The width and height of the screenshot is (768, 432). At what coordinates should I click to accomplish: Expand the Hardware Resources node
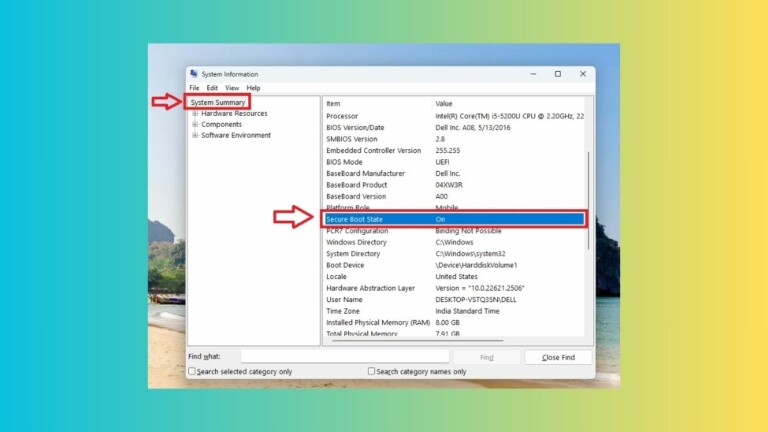pyautogui.click(x=195, y=114)
